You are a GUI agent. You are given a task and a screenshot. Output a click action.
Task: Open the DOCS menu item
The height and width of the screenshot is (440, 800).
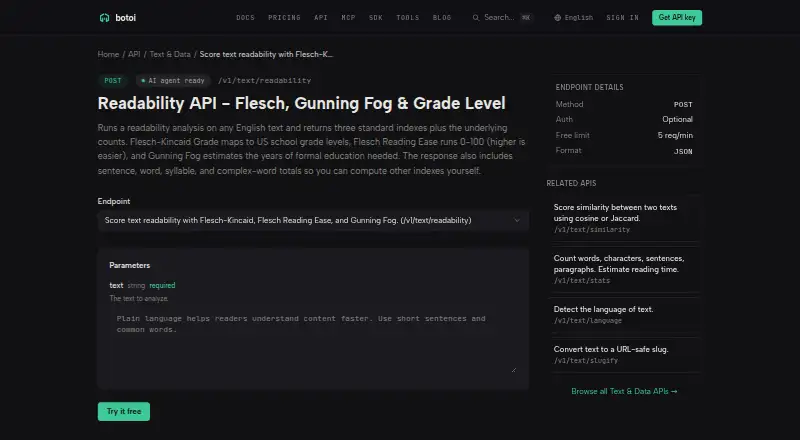245,18
